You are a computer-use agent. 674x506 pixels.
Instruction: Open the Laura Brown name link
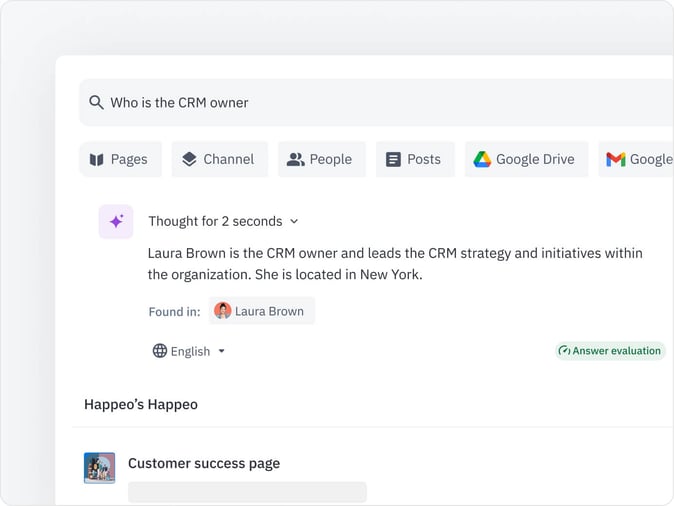point(269,311)
